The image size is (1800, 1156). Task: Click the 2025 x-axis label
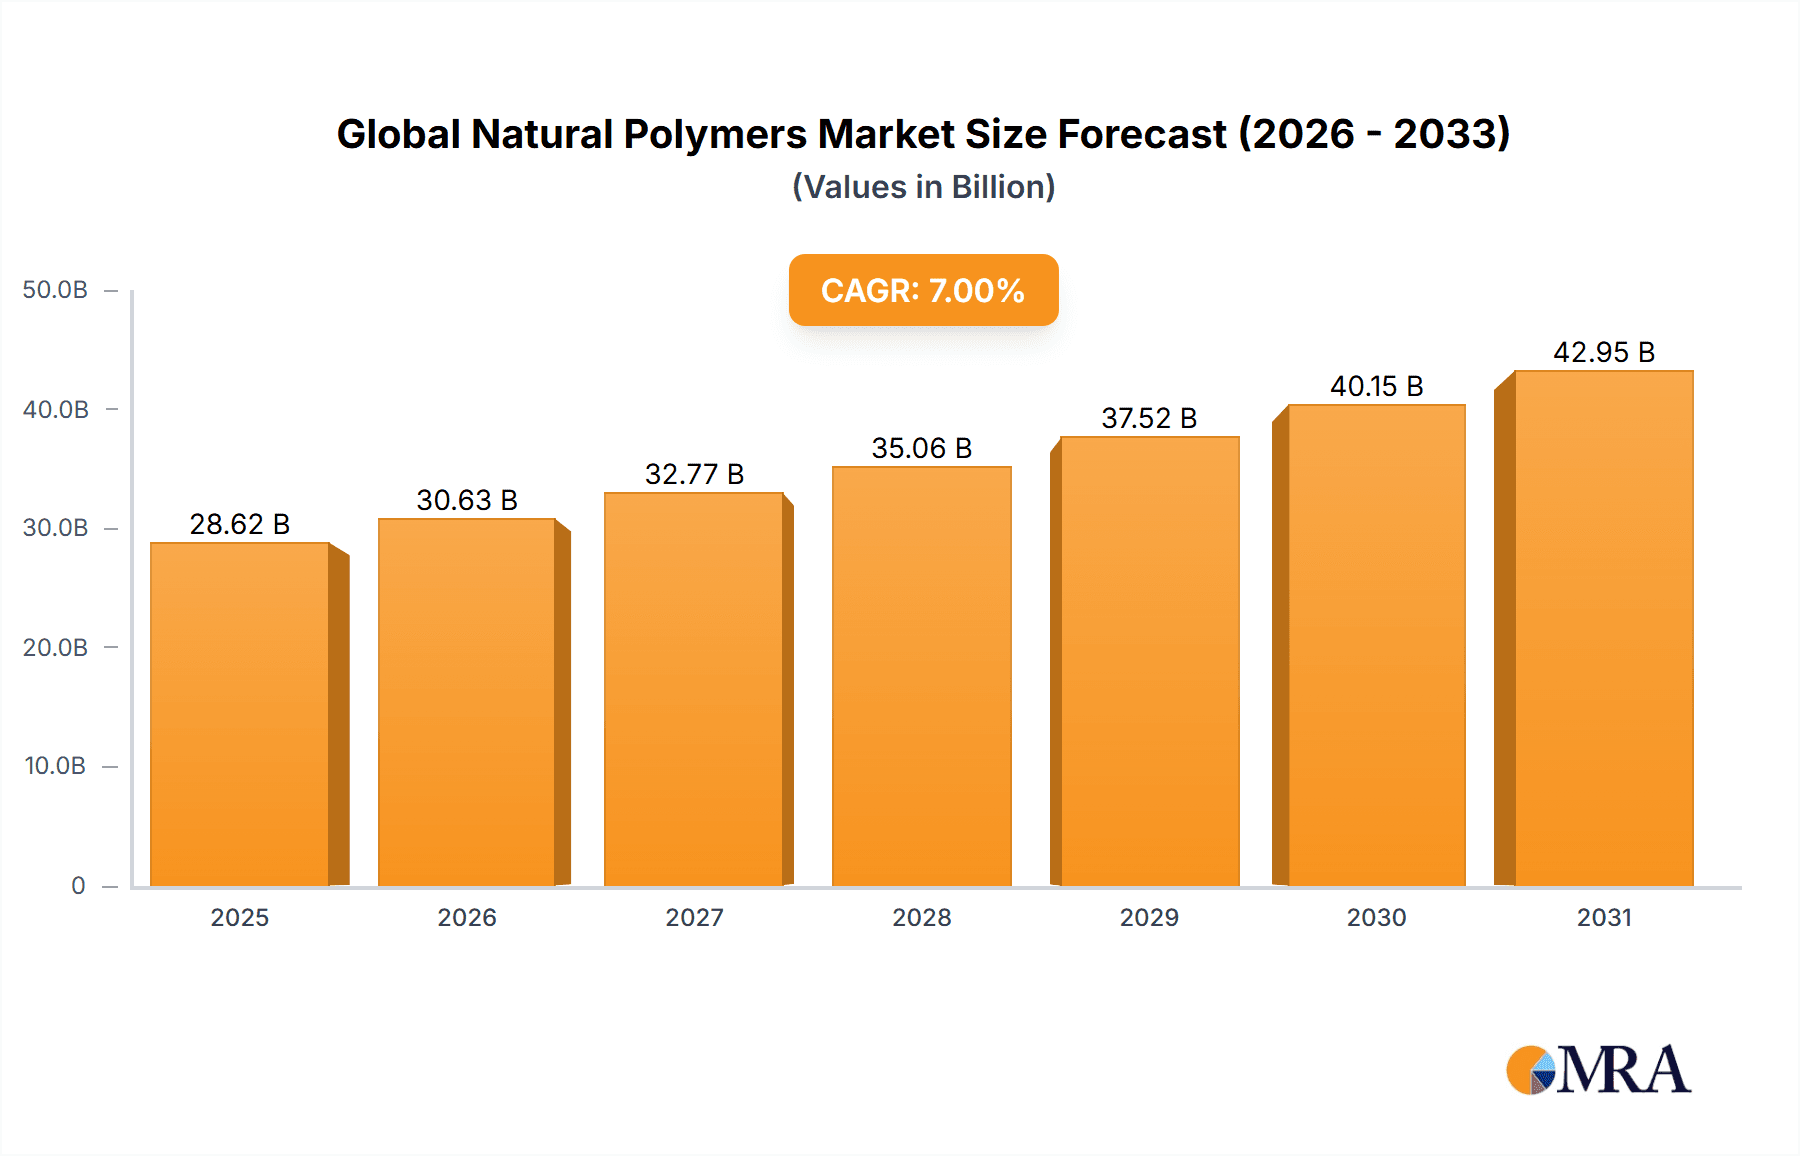point(240,917)
